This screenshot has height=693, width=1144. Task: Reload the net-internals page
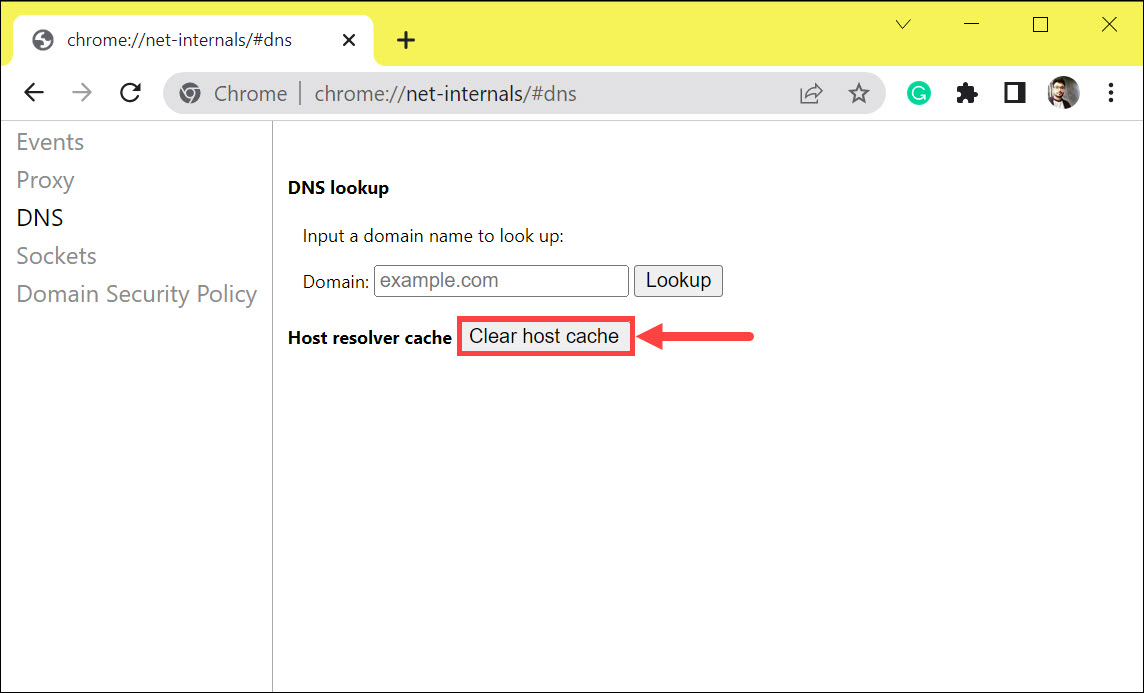pyautogui.click(x=130, y=92)
